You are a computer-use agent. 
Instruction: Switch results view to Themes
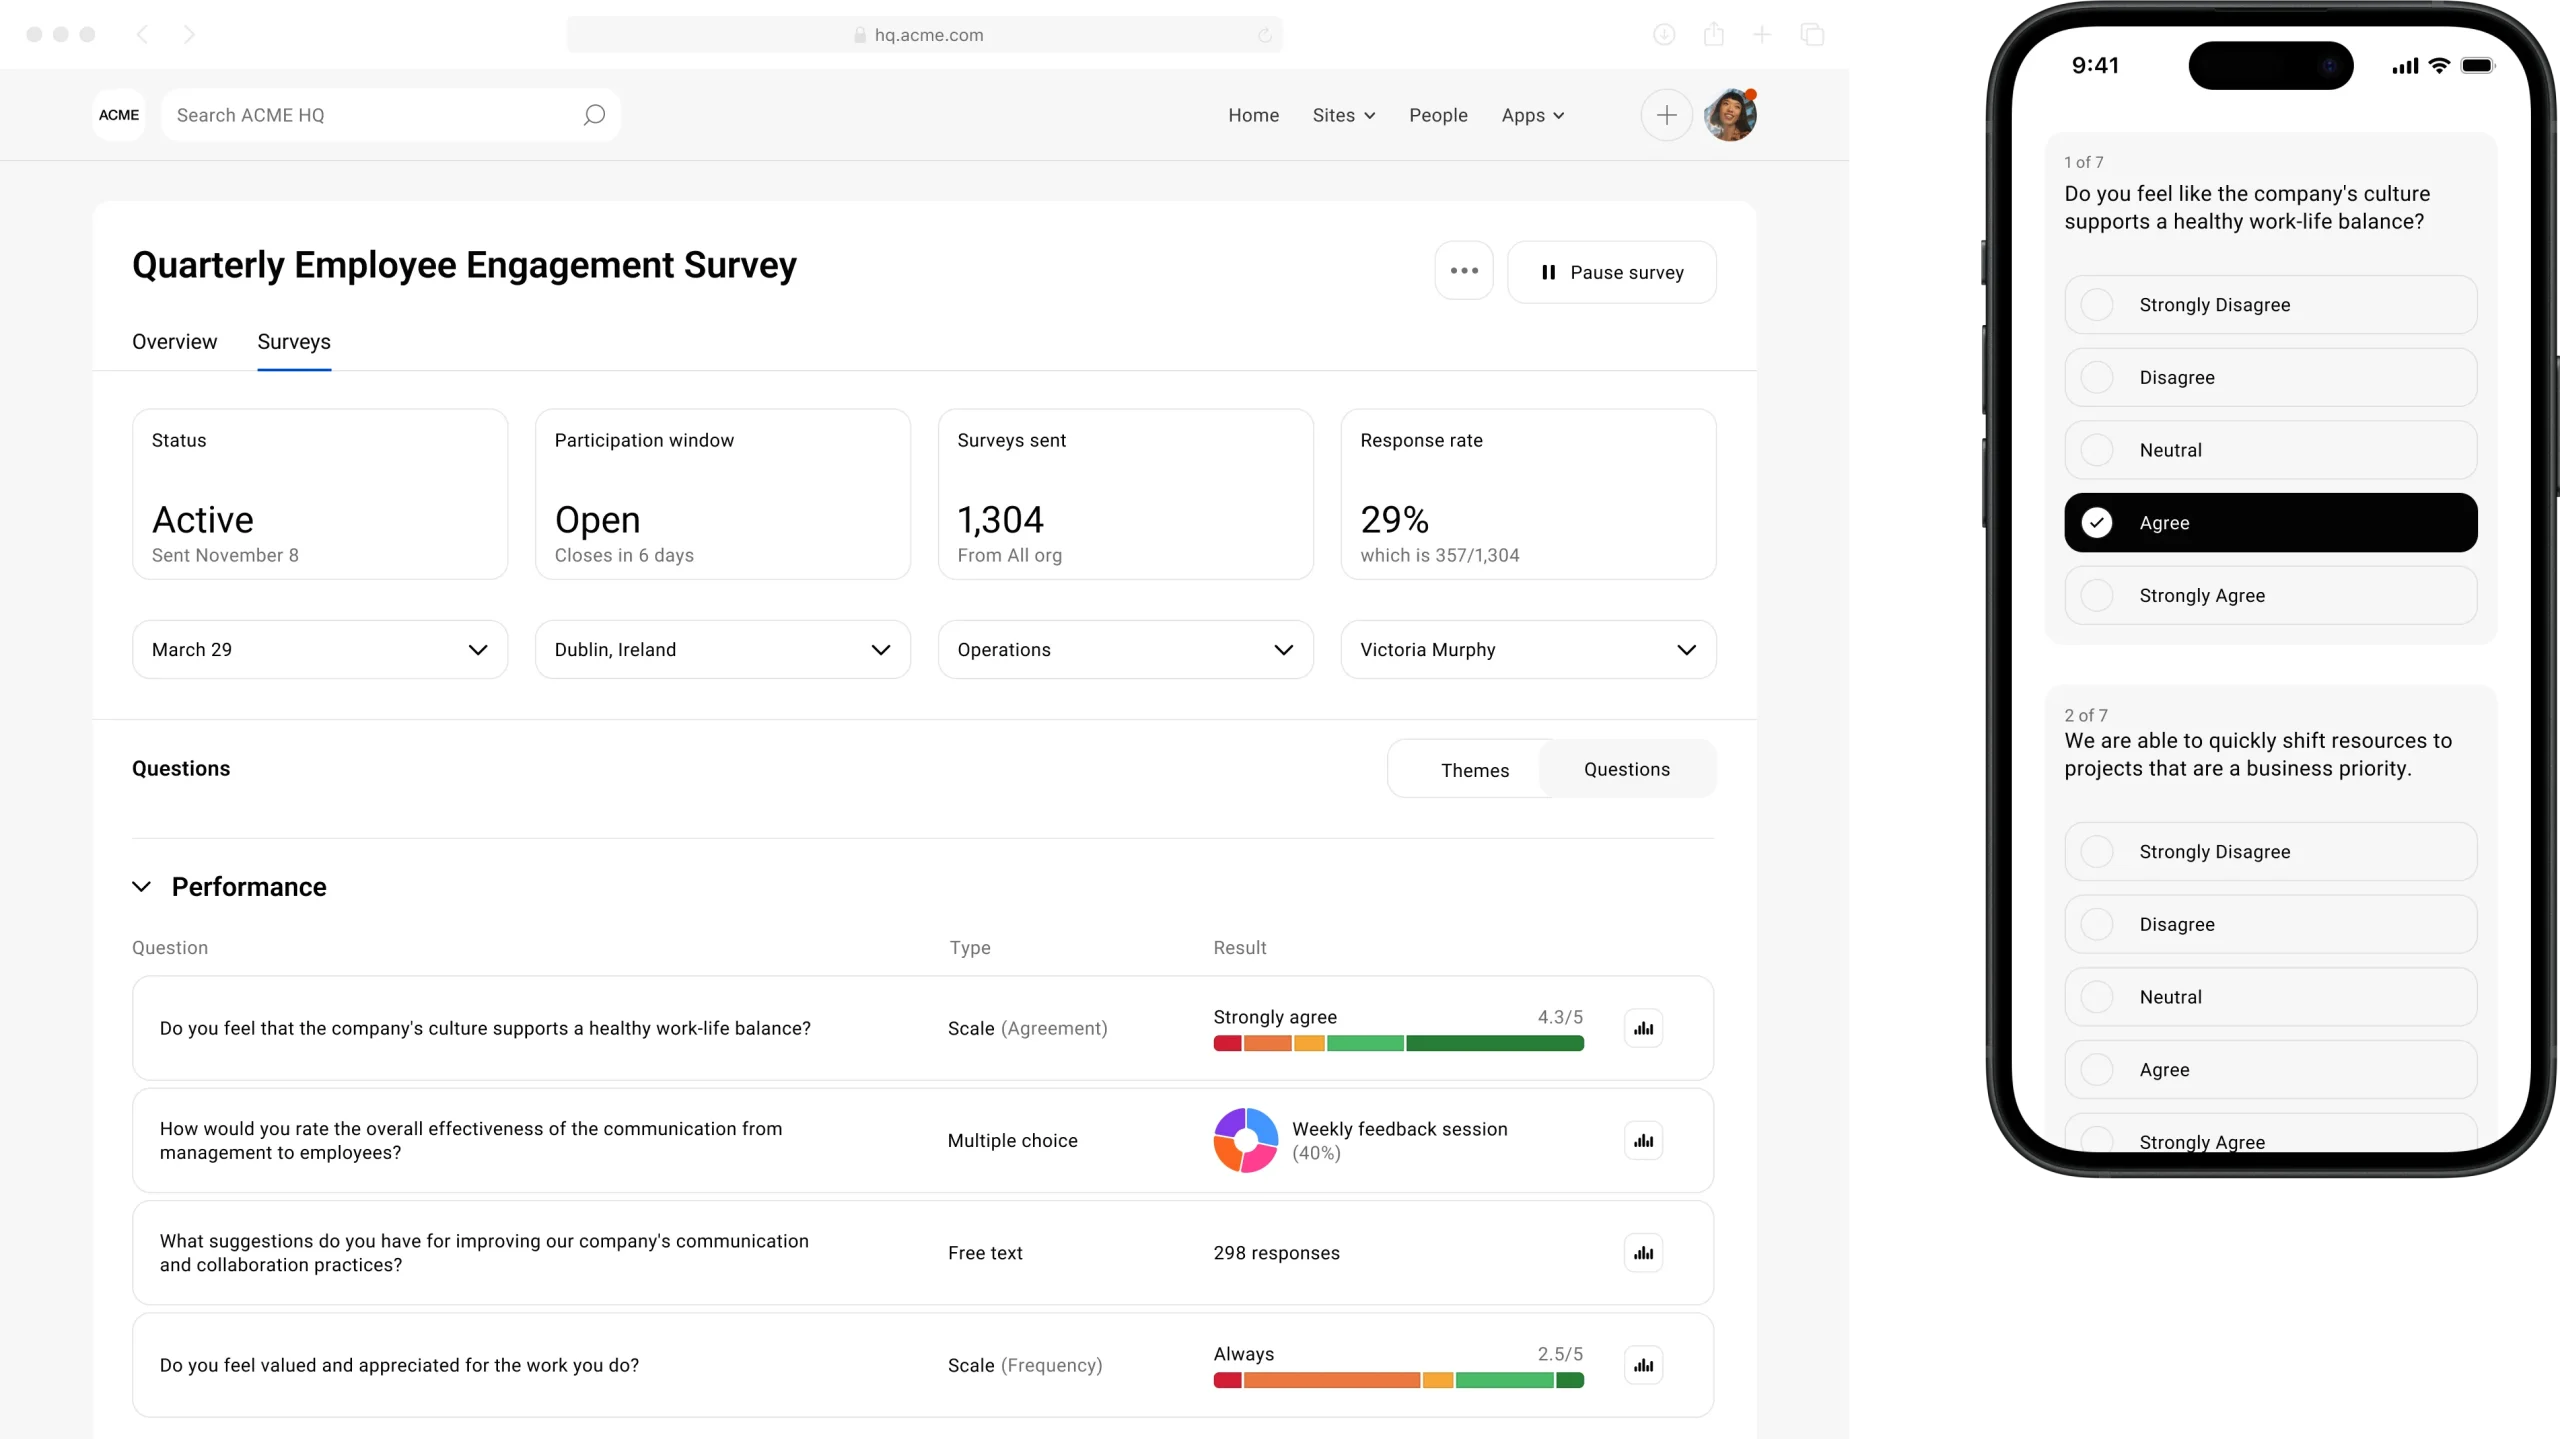(x=1475, y=769)
